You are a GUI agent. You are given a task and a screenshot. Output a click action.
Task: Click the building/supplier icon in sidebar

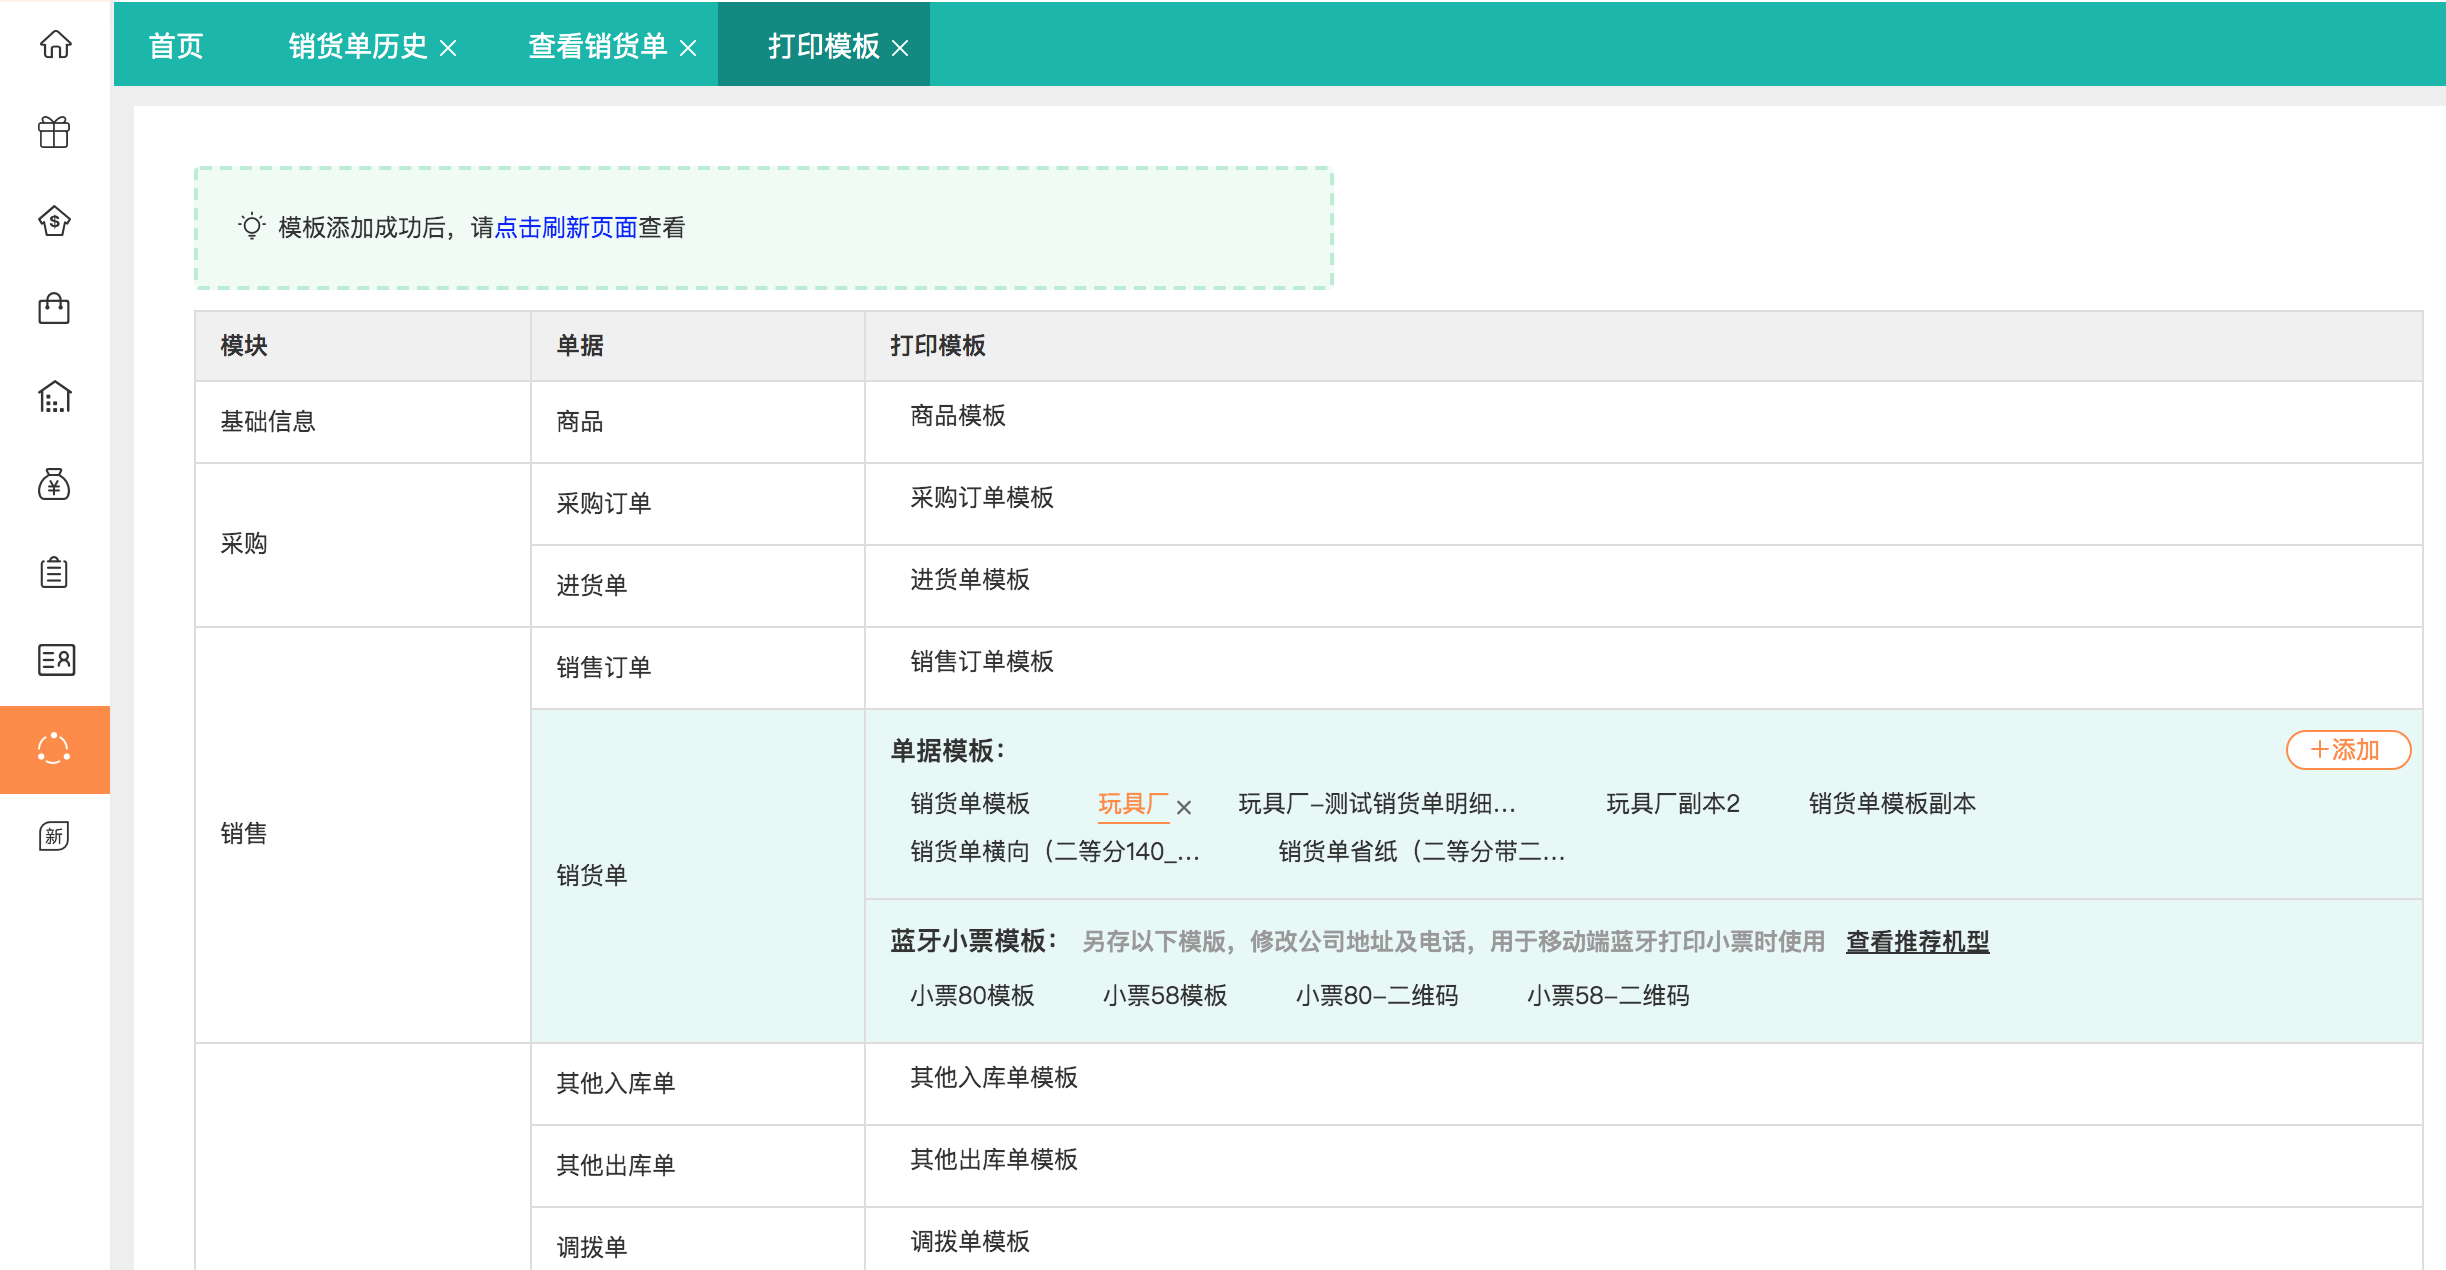(55, 396)
